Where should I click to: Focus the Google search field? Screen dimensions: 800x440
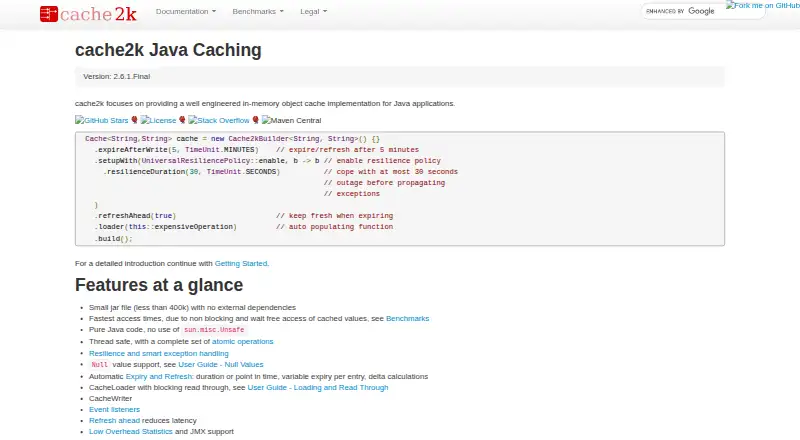tap(703, 11)
